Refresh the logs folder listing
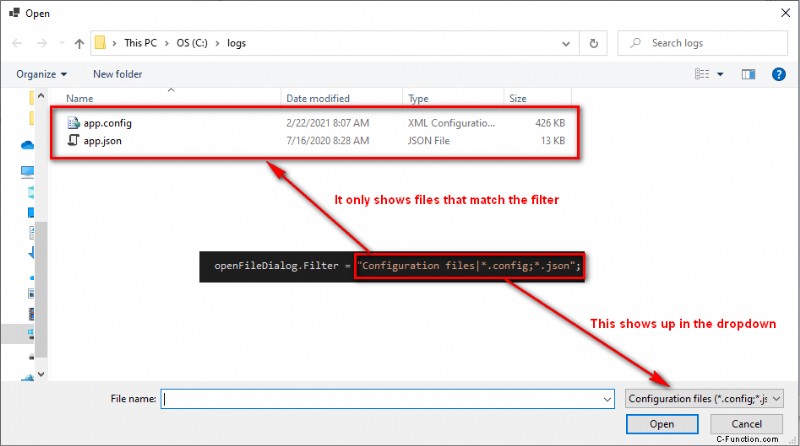This screenshot has height=446, width=800. (595, 44)
